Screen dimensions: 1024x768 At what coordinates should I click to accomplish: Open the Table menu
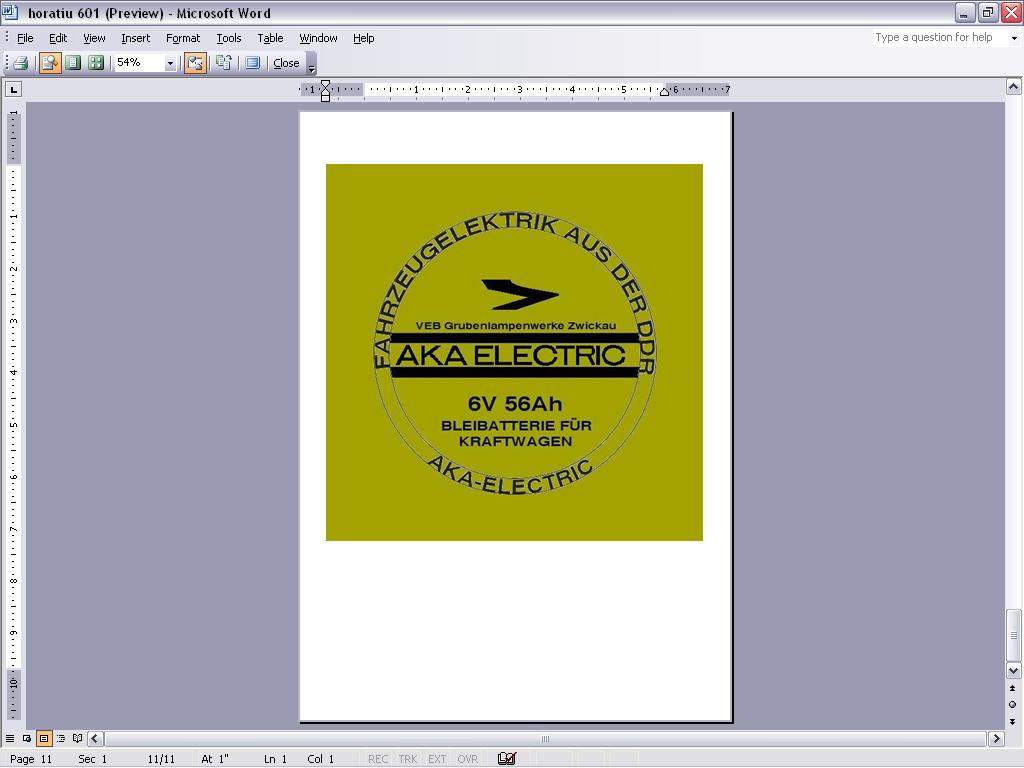point(270,38)
